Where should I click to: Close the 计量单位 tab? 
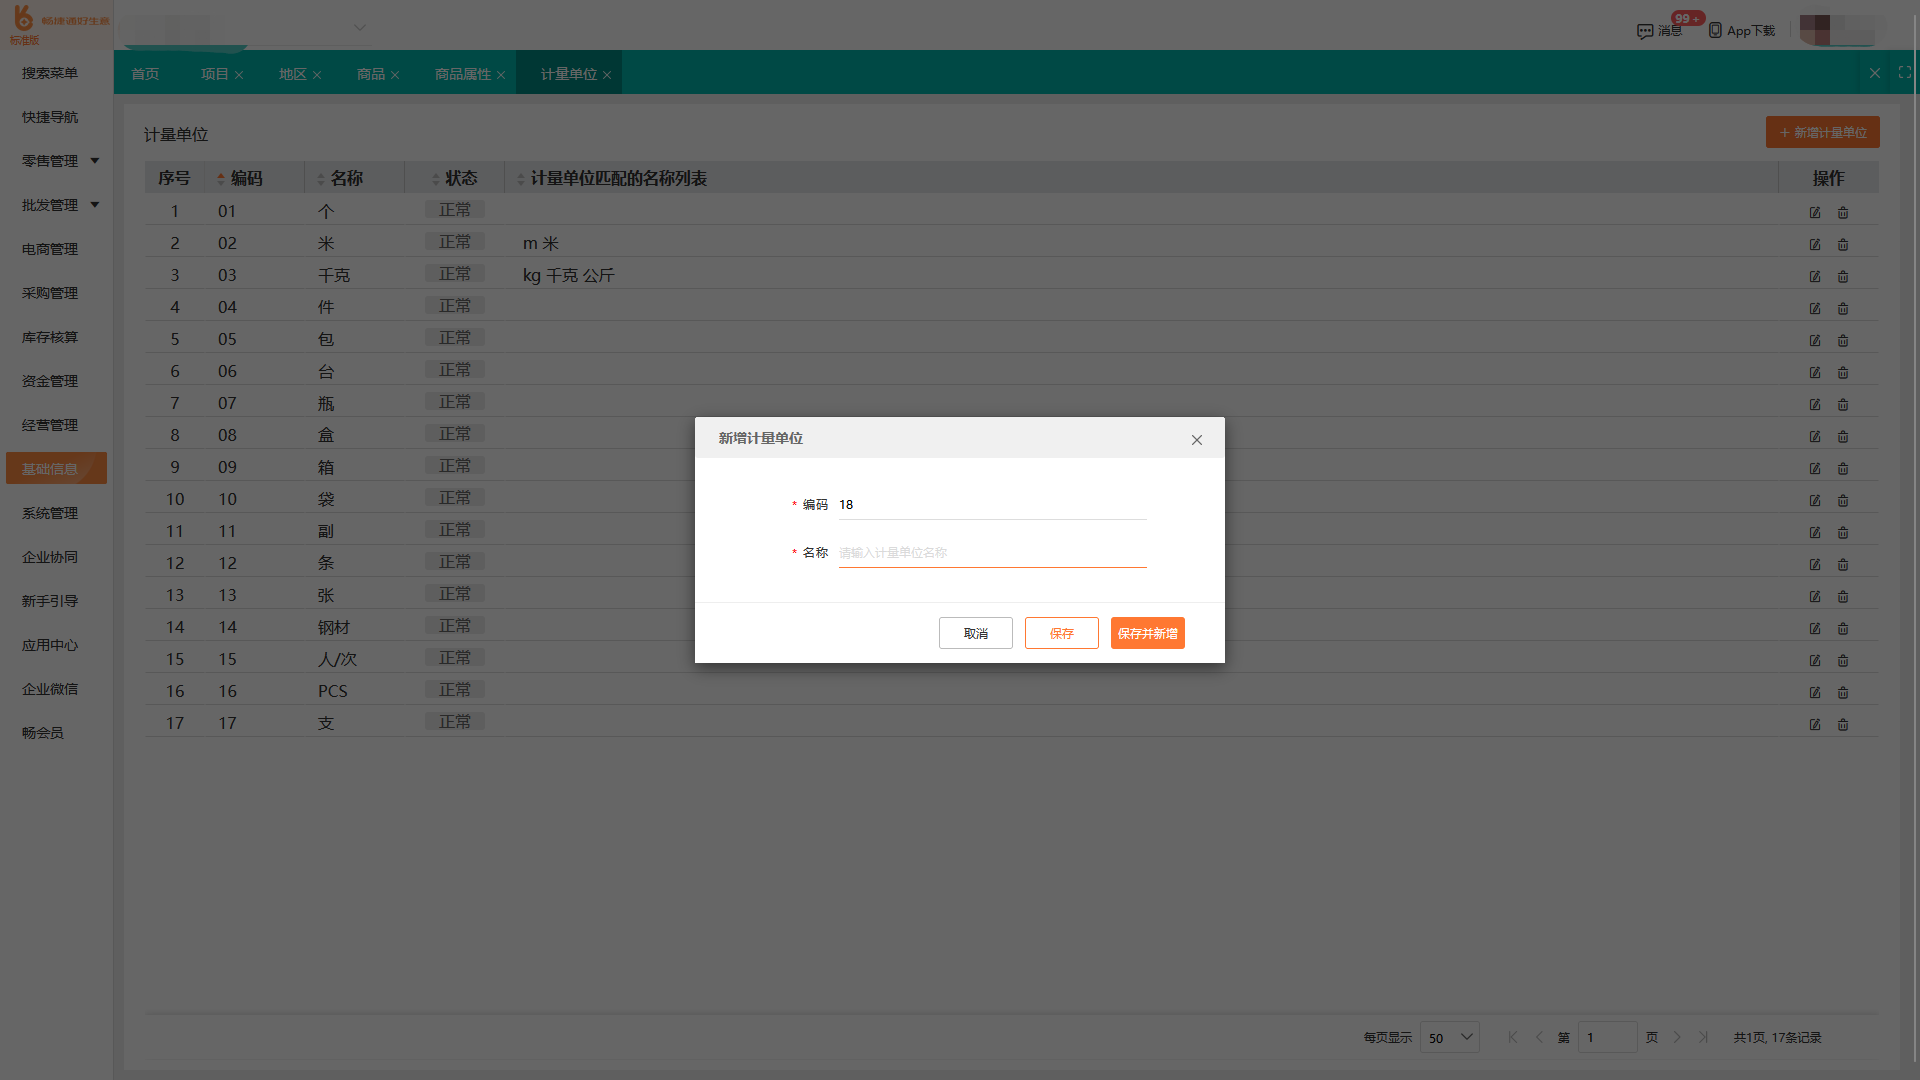(x=608, y=74)
